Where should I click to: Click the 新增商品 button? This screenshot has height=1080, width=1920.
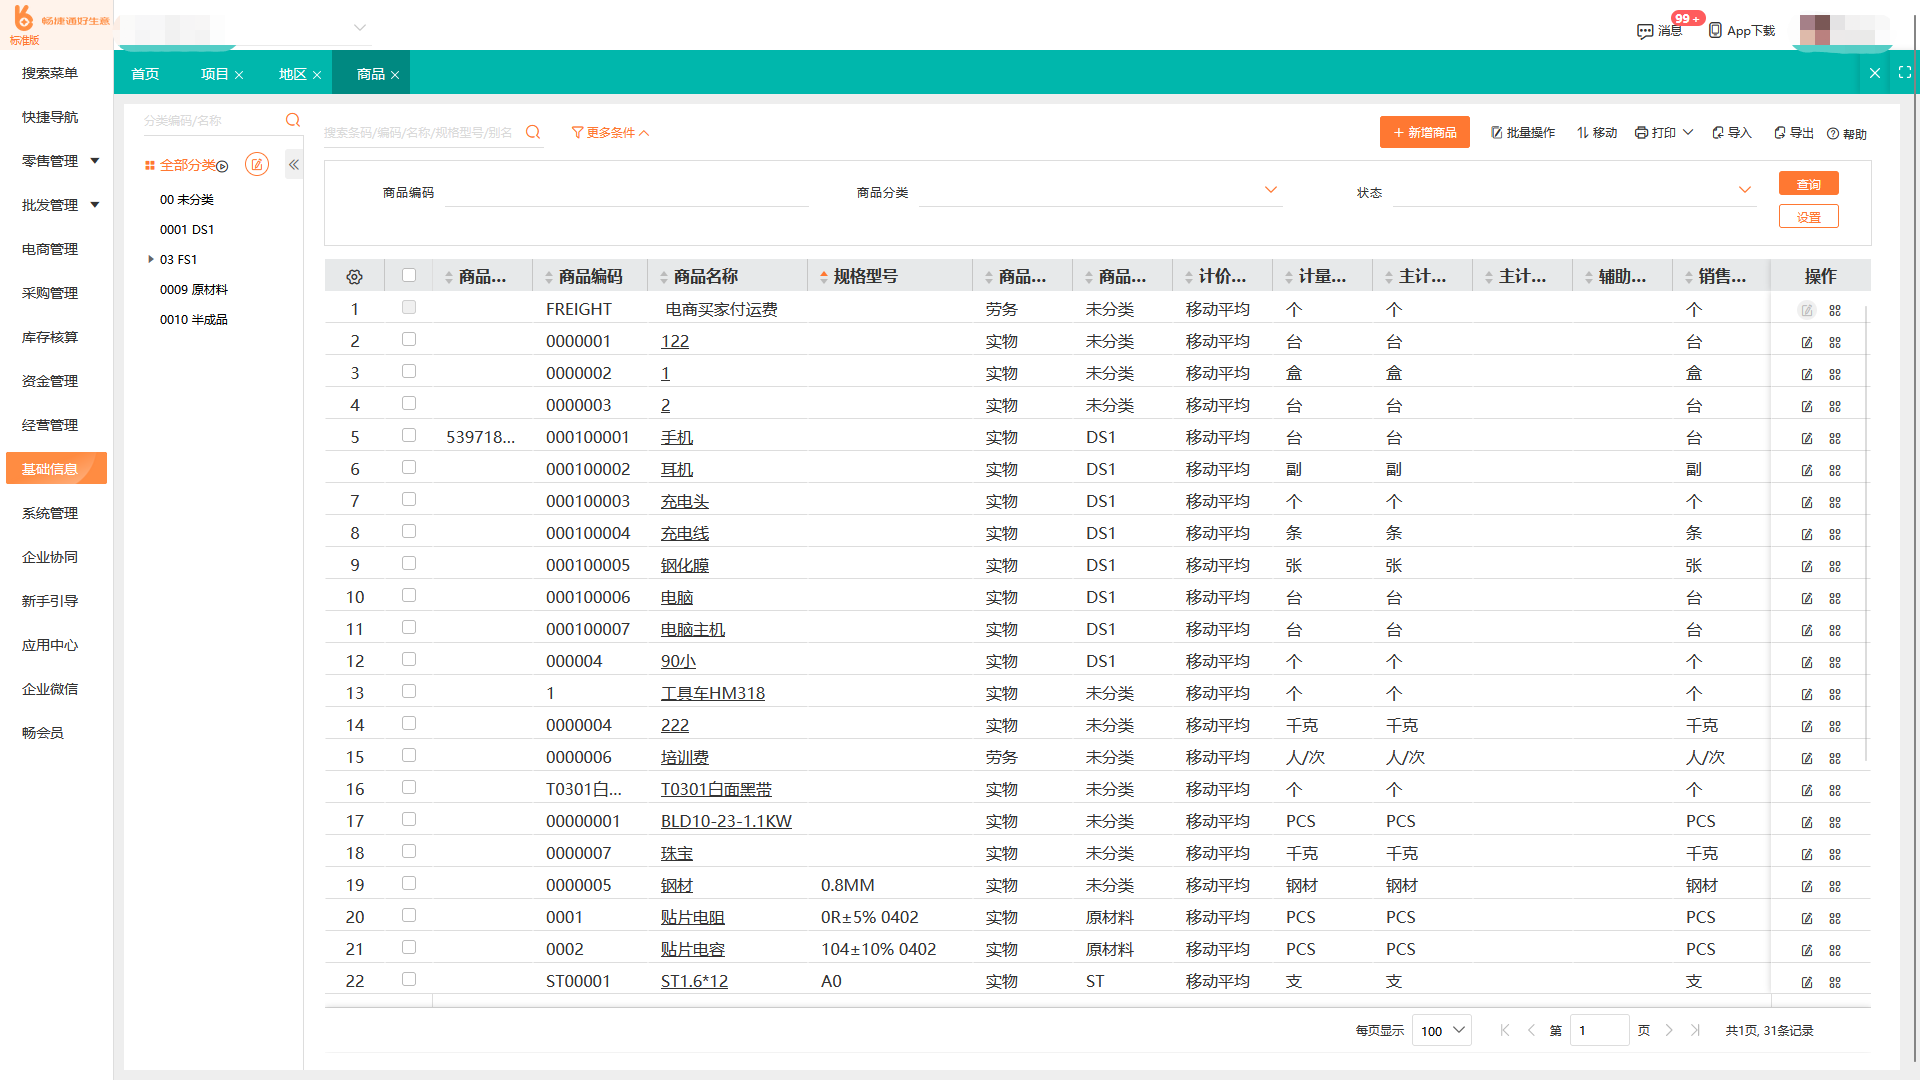pyautogui.click(x=1423, y=131)
